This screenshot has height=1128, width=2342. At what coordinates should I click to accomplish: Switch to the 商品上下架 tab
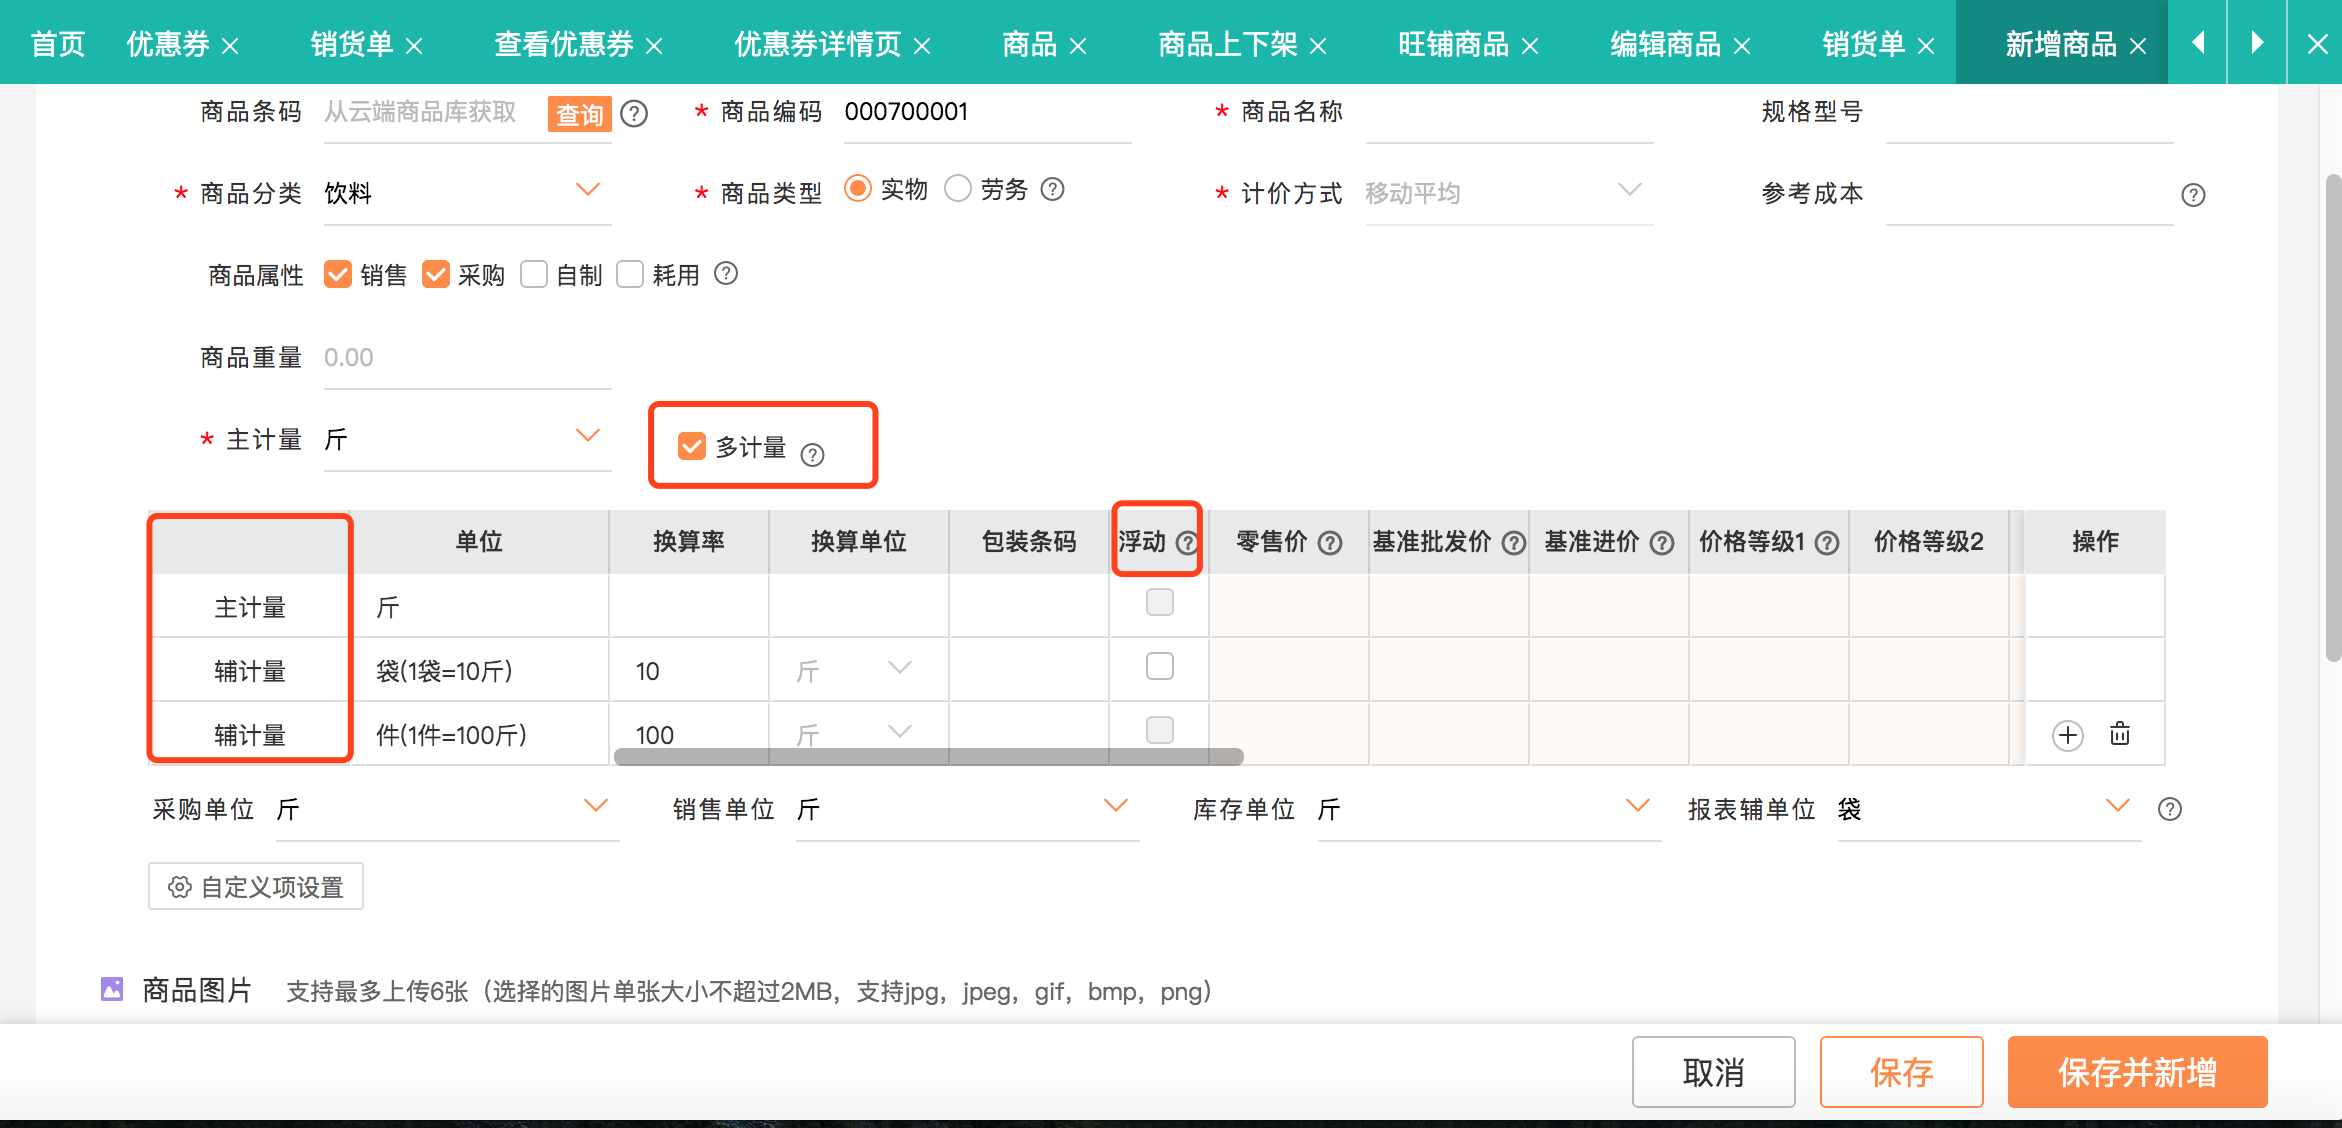1226,42
